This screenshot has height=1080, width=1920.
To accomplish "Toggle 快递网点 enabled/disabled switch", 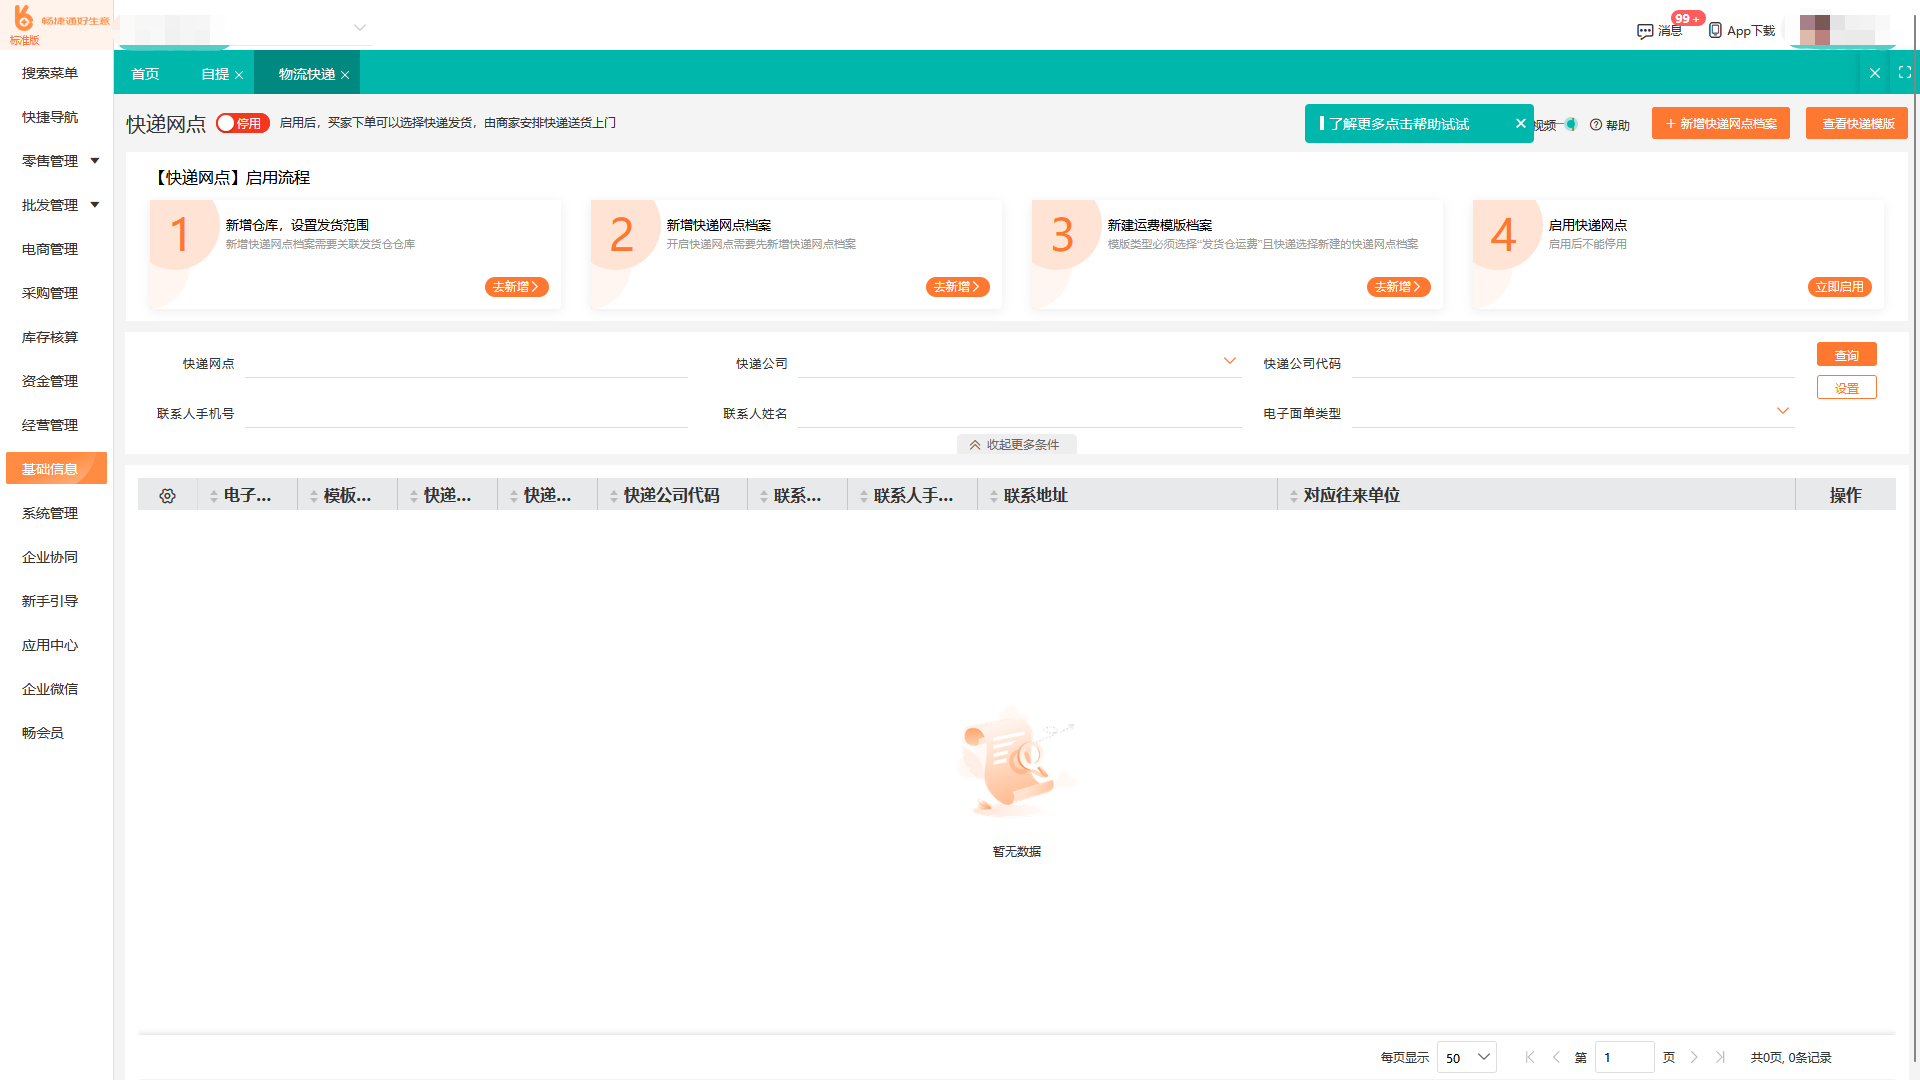I will [x=244, y=121].
